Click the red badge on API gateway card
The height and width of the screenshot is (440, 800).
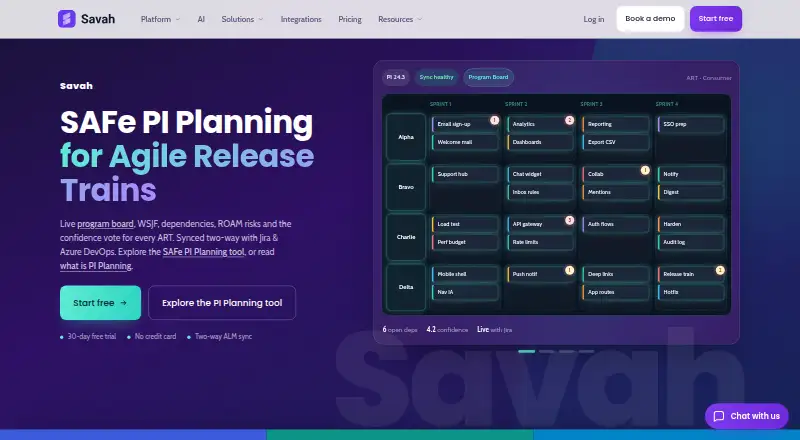pos(569,220)
